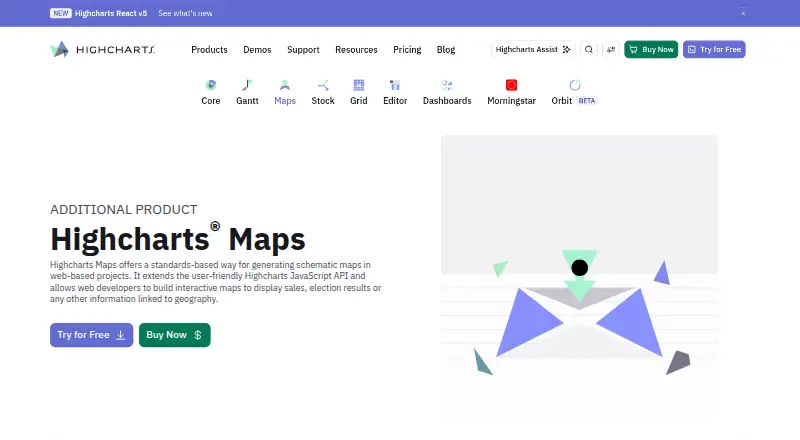The height and width of the screenshot is (440, 800).
Task: Open the Blog link
Action: [x=446, y=50]
